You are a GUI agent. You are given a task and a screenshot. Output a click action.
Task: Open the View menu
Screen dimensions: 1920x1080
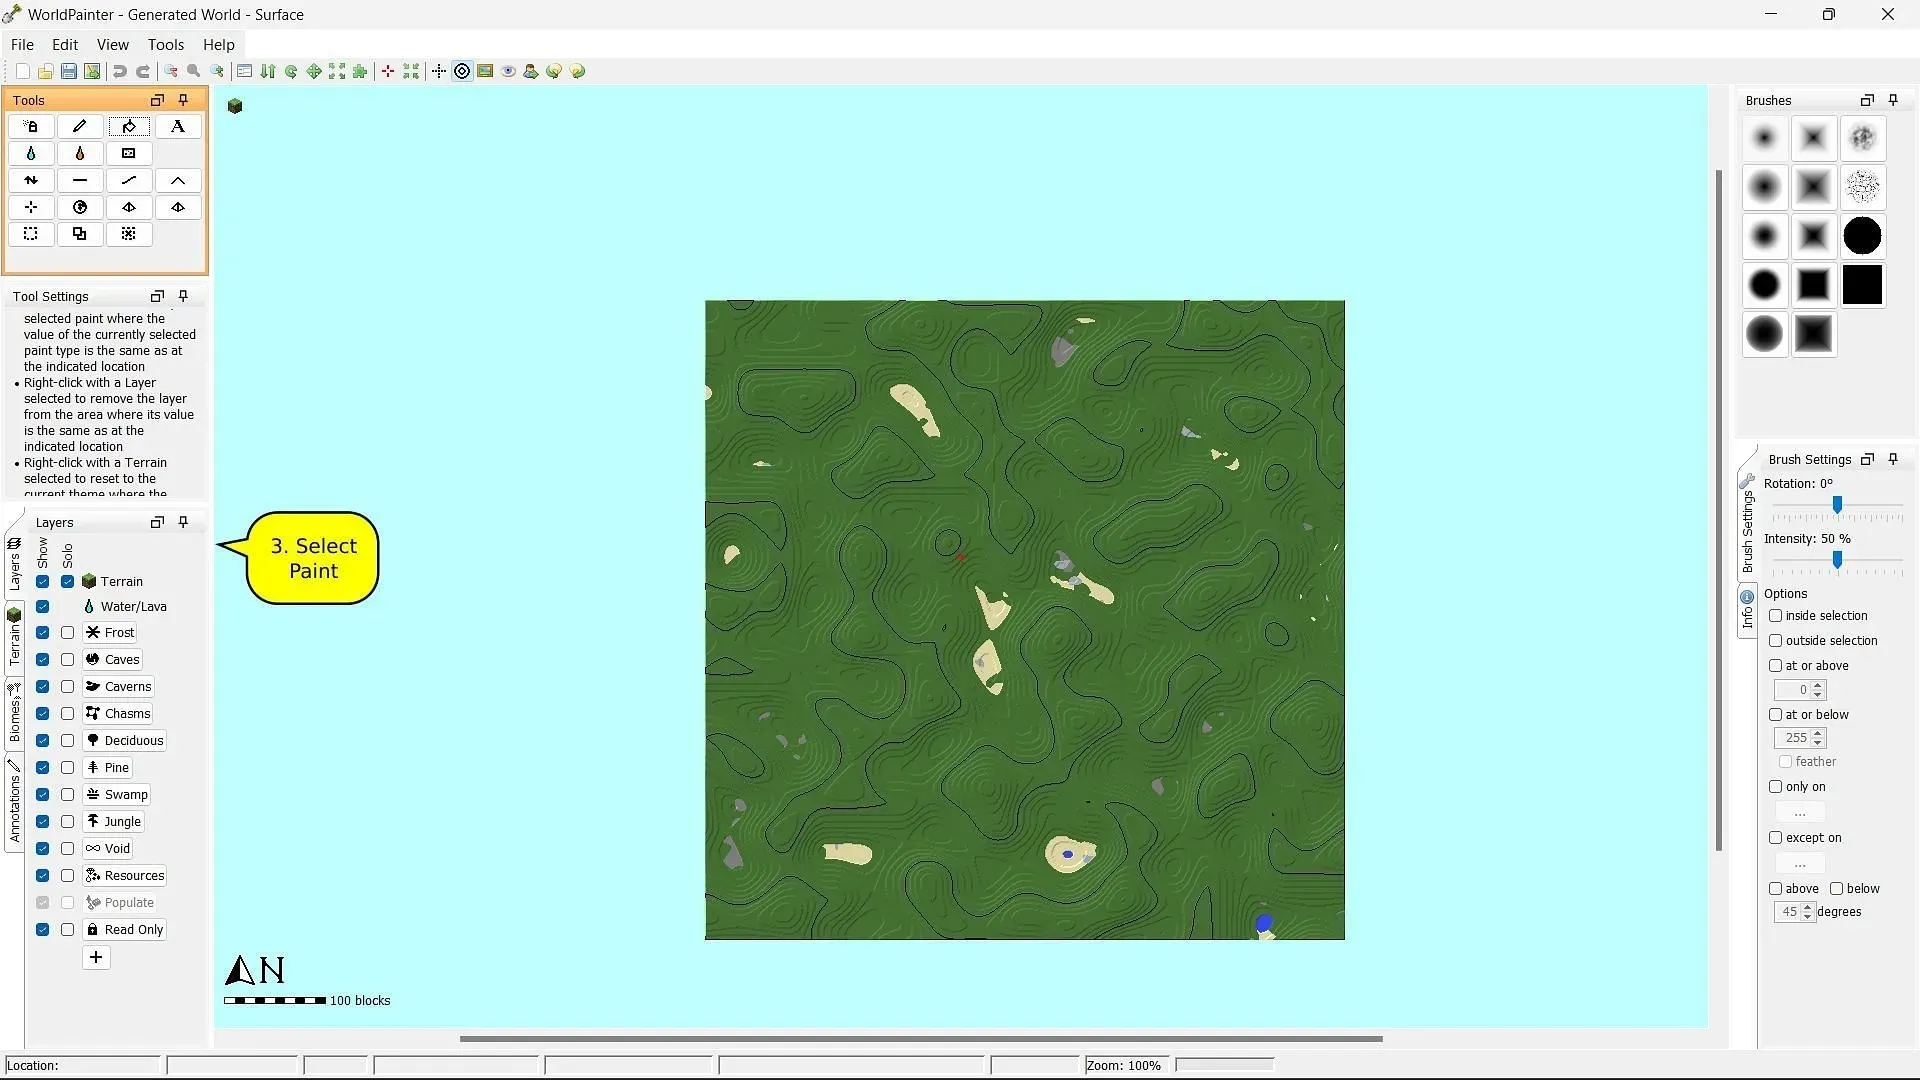coord(113,44)
